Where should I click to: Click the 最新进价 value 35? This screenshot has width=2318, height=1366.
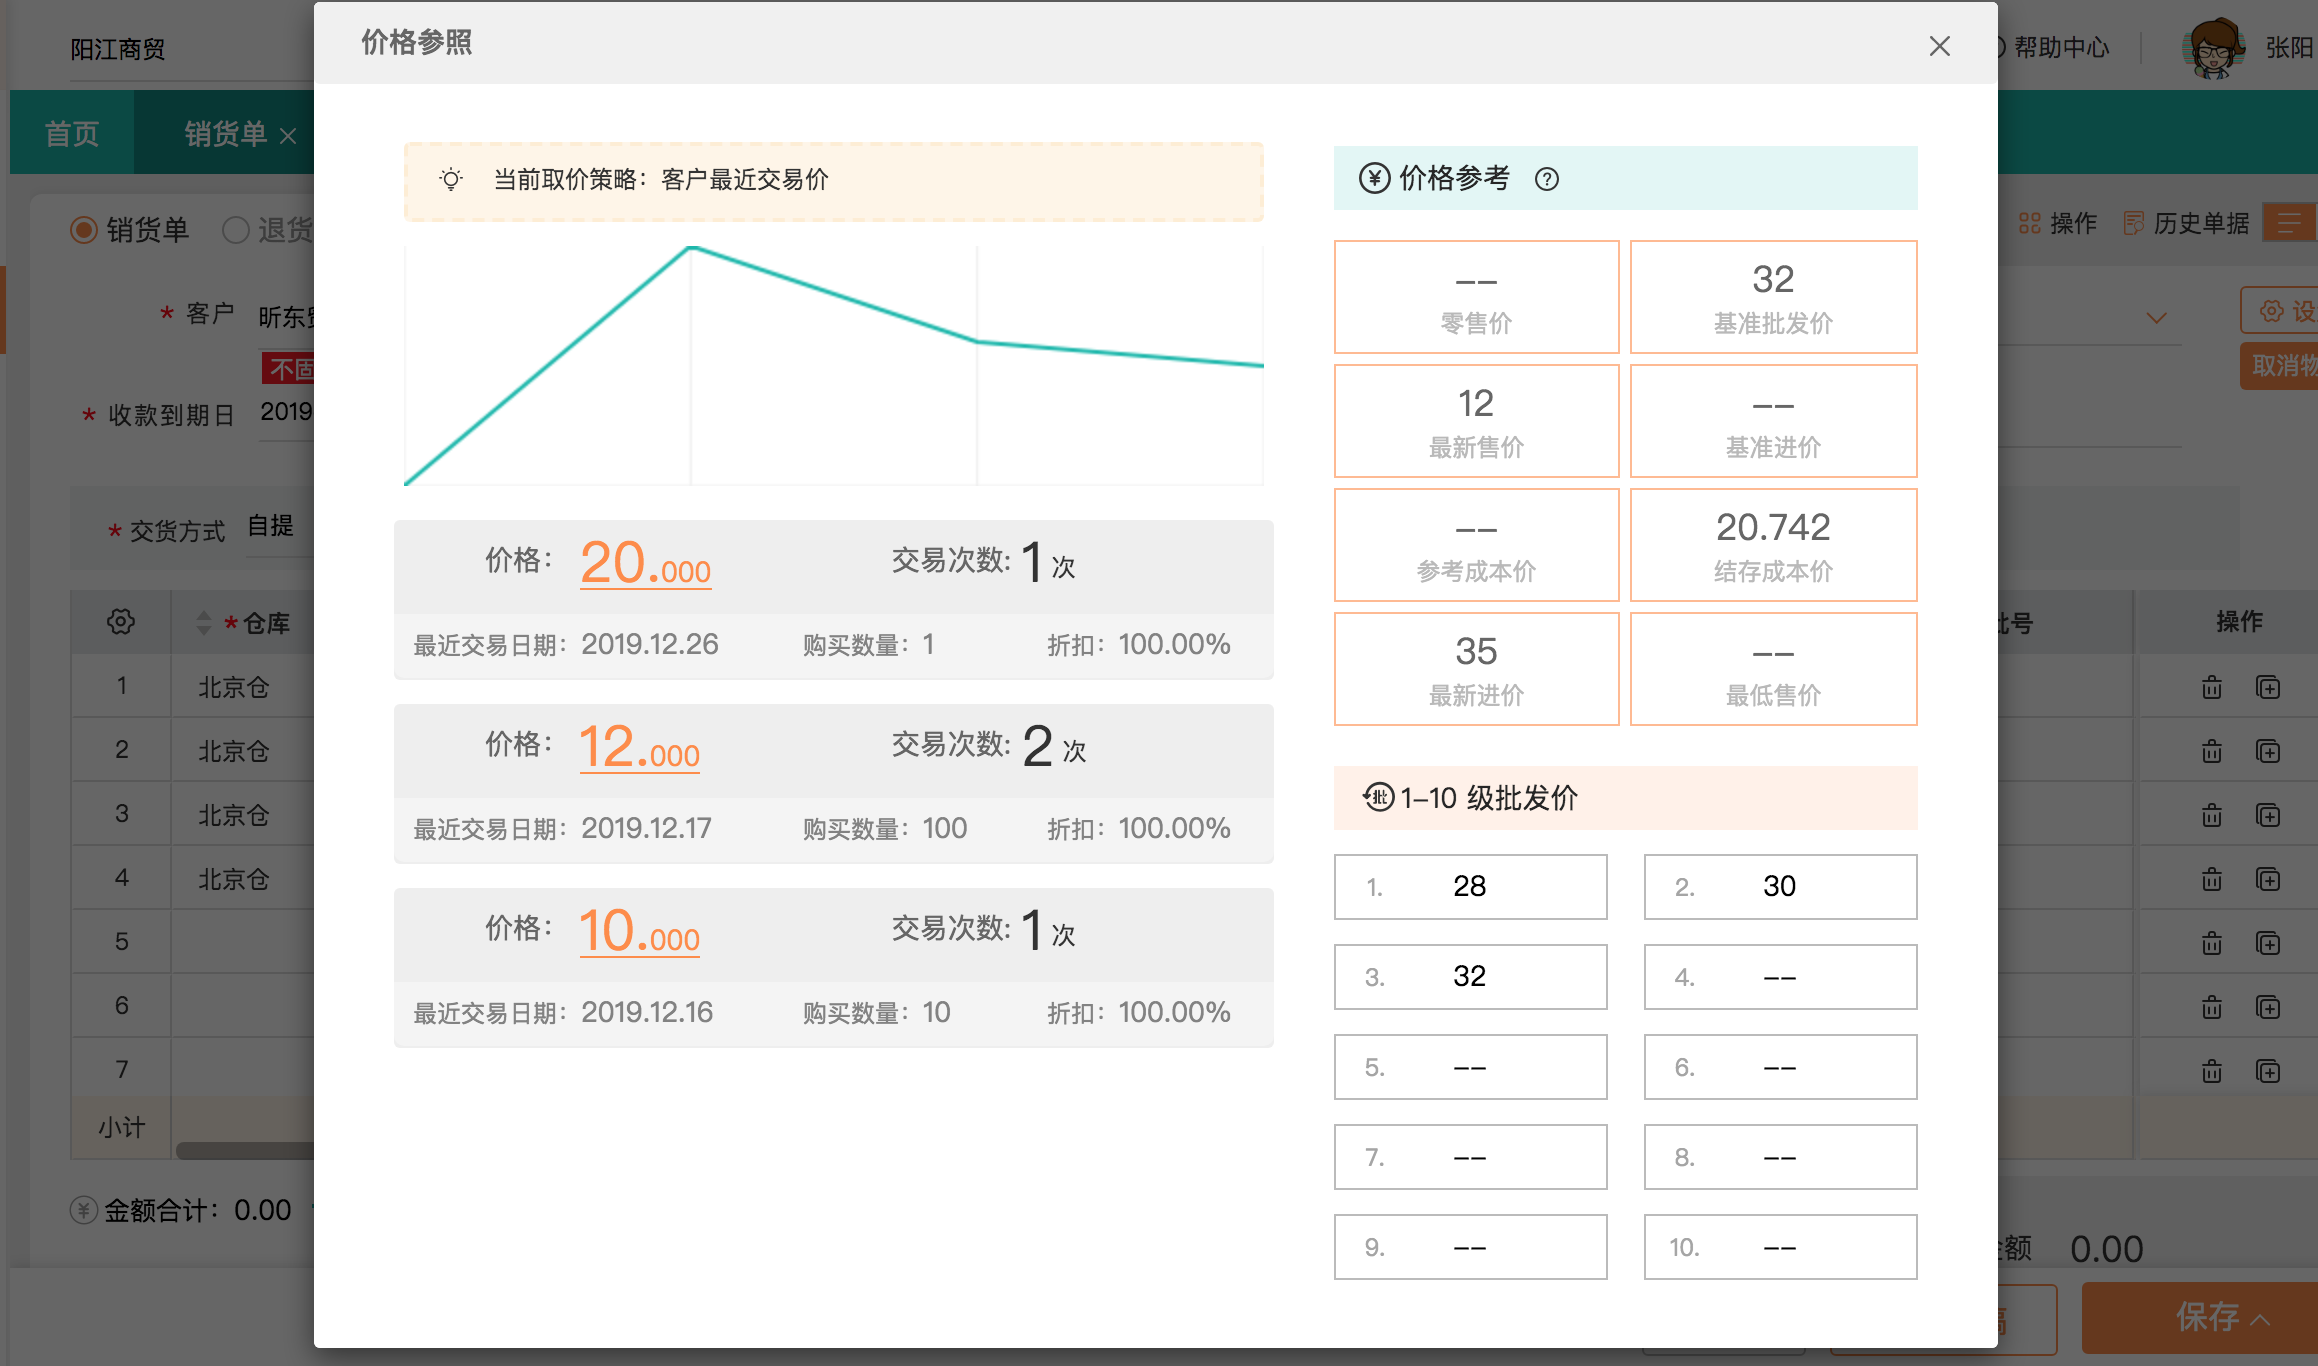point(1471,652)
